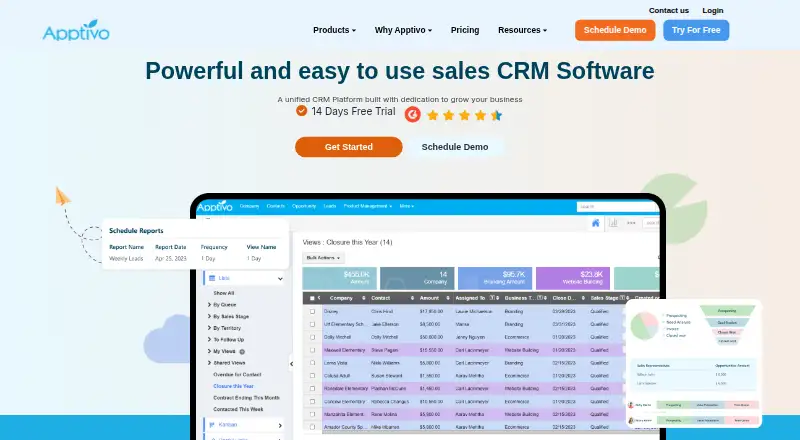The image size is (800, 440).
Task: Open the Contact us link
Action: point(668,10)
